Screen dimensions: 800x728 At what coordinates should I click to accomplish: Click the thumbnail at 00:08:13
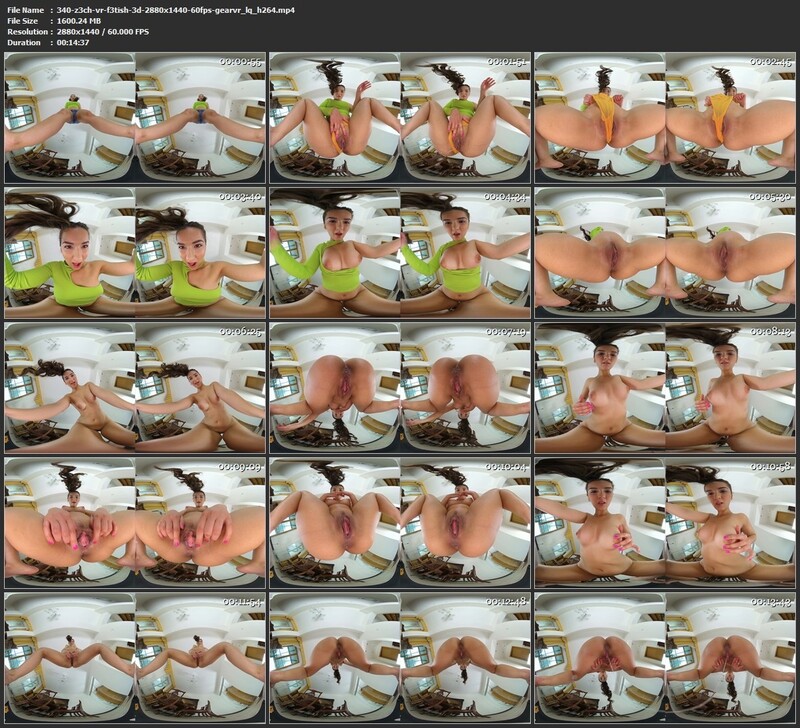pyautogui.click(x=665, y=387)
